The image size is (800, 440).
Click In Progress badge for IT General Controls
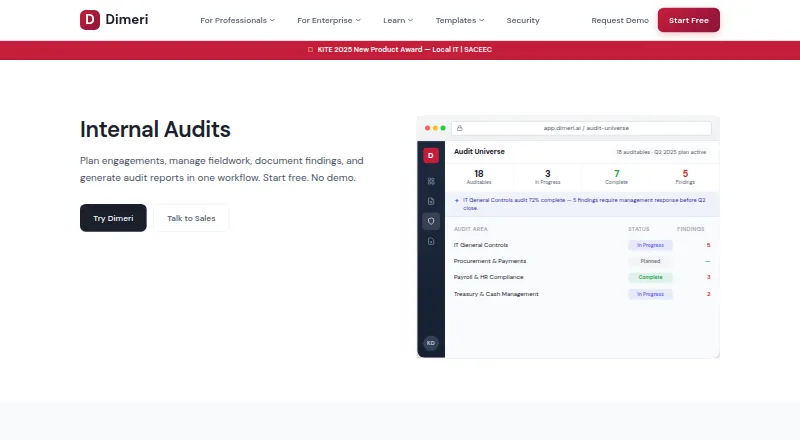(650, 245)
